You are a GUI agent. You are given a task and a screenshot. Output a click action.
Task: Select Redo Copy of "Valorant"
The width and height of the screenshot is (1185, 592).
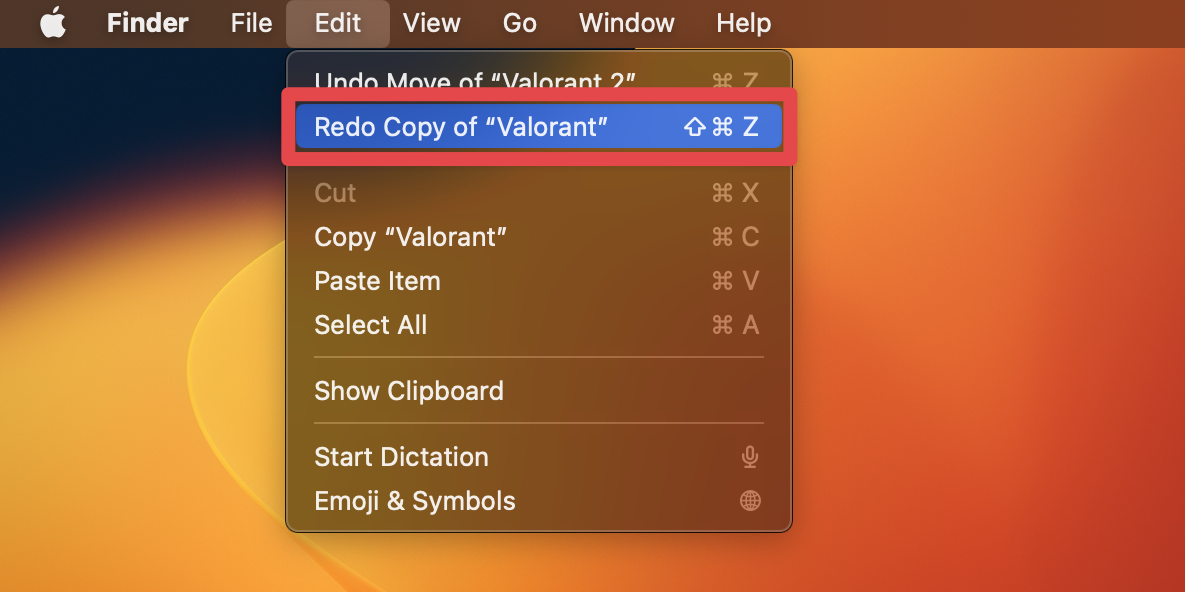[539, 126]
